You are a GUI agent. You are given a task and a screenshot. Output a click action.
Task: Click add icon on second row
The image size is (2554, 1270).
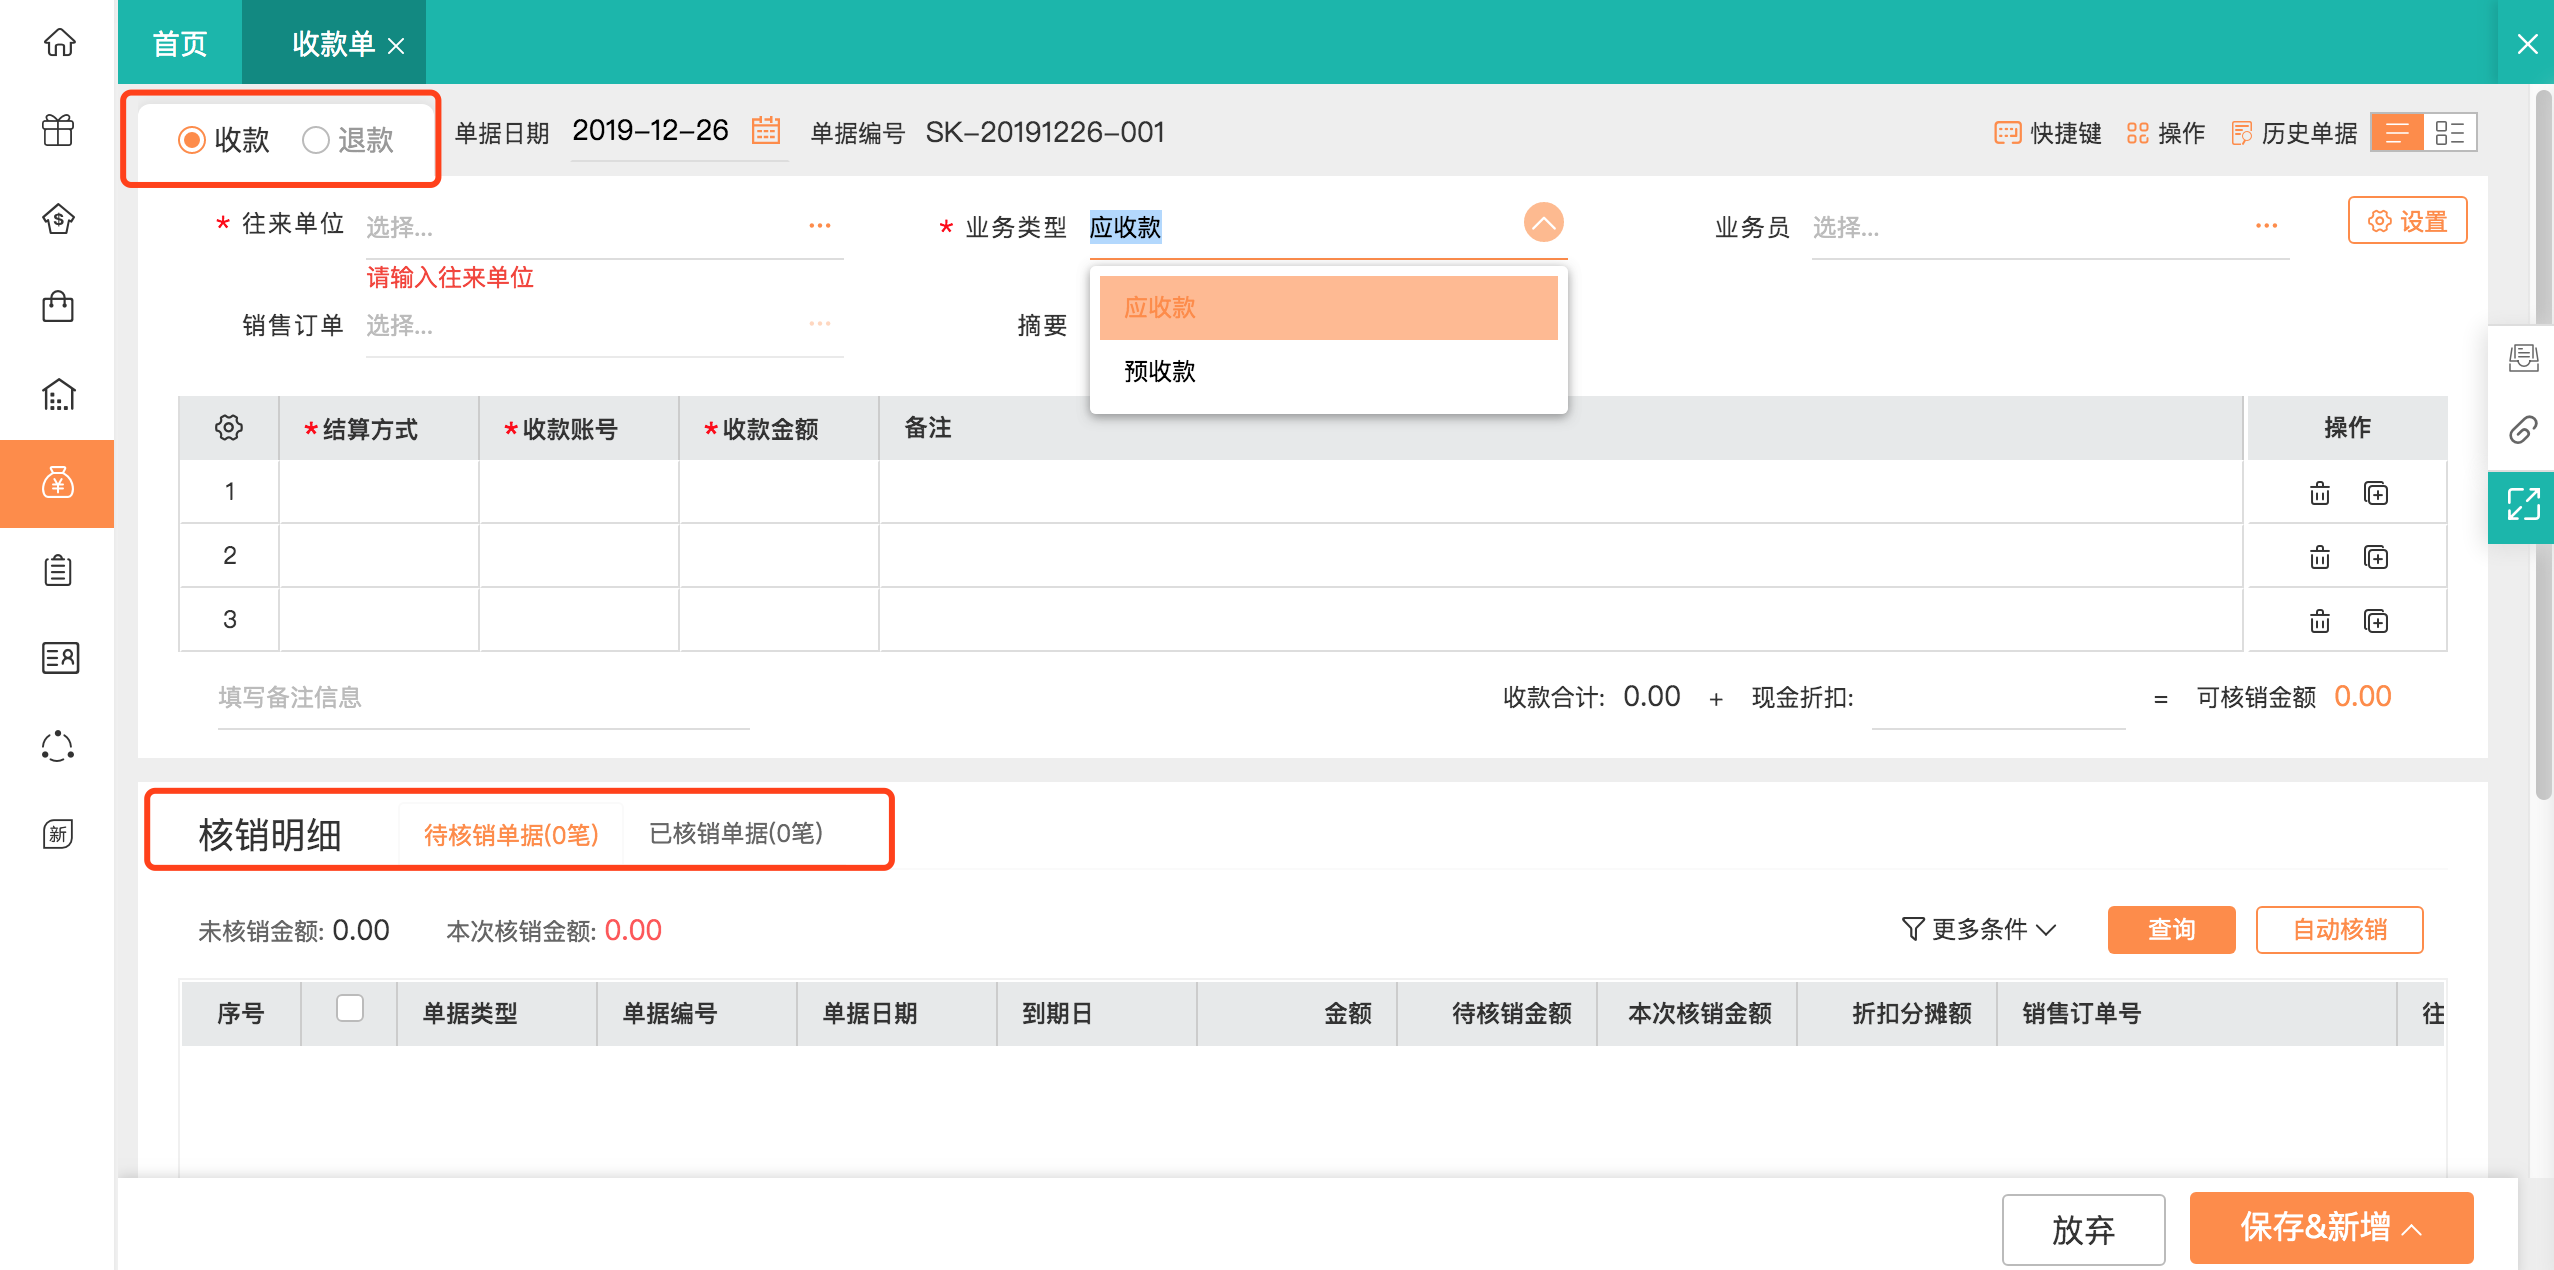pos(2378,555)
